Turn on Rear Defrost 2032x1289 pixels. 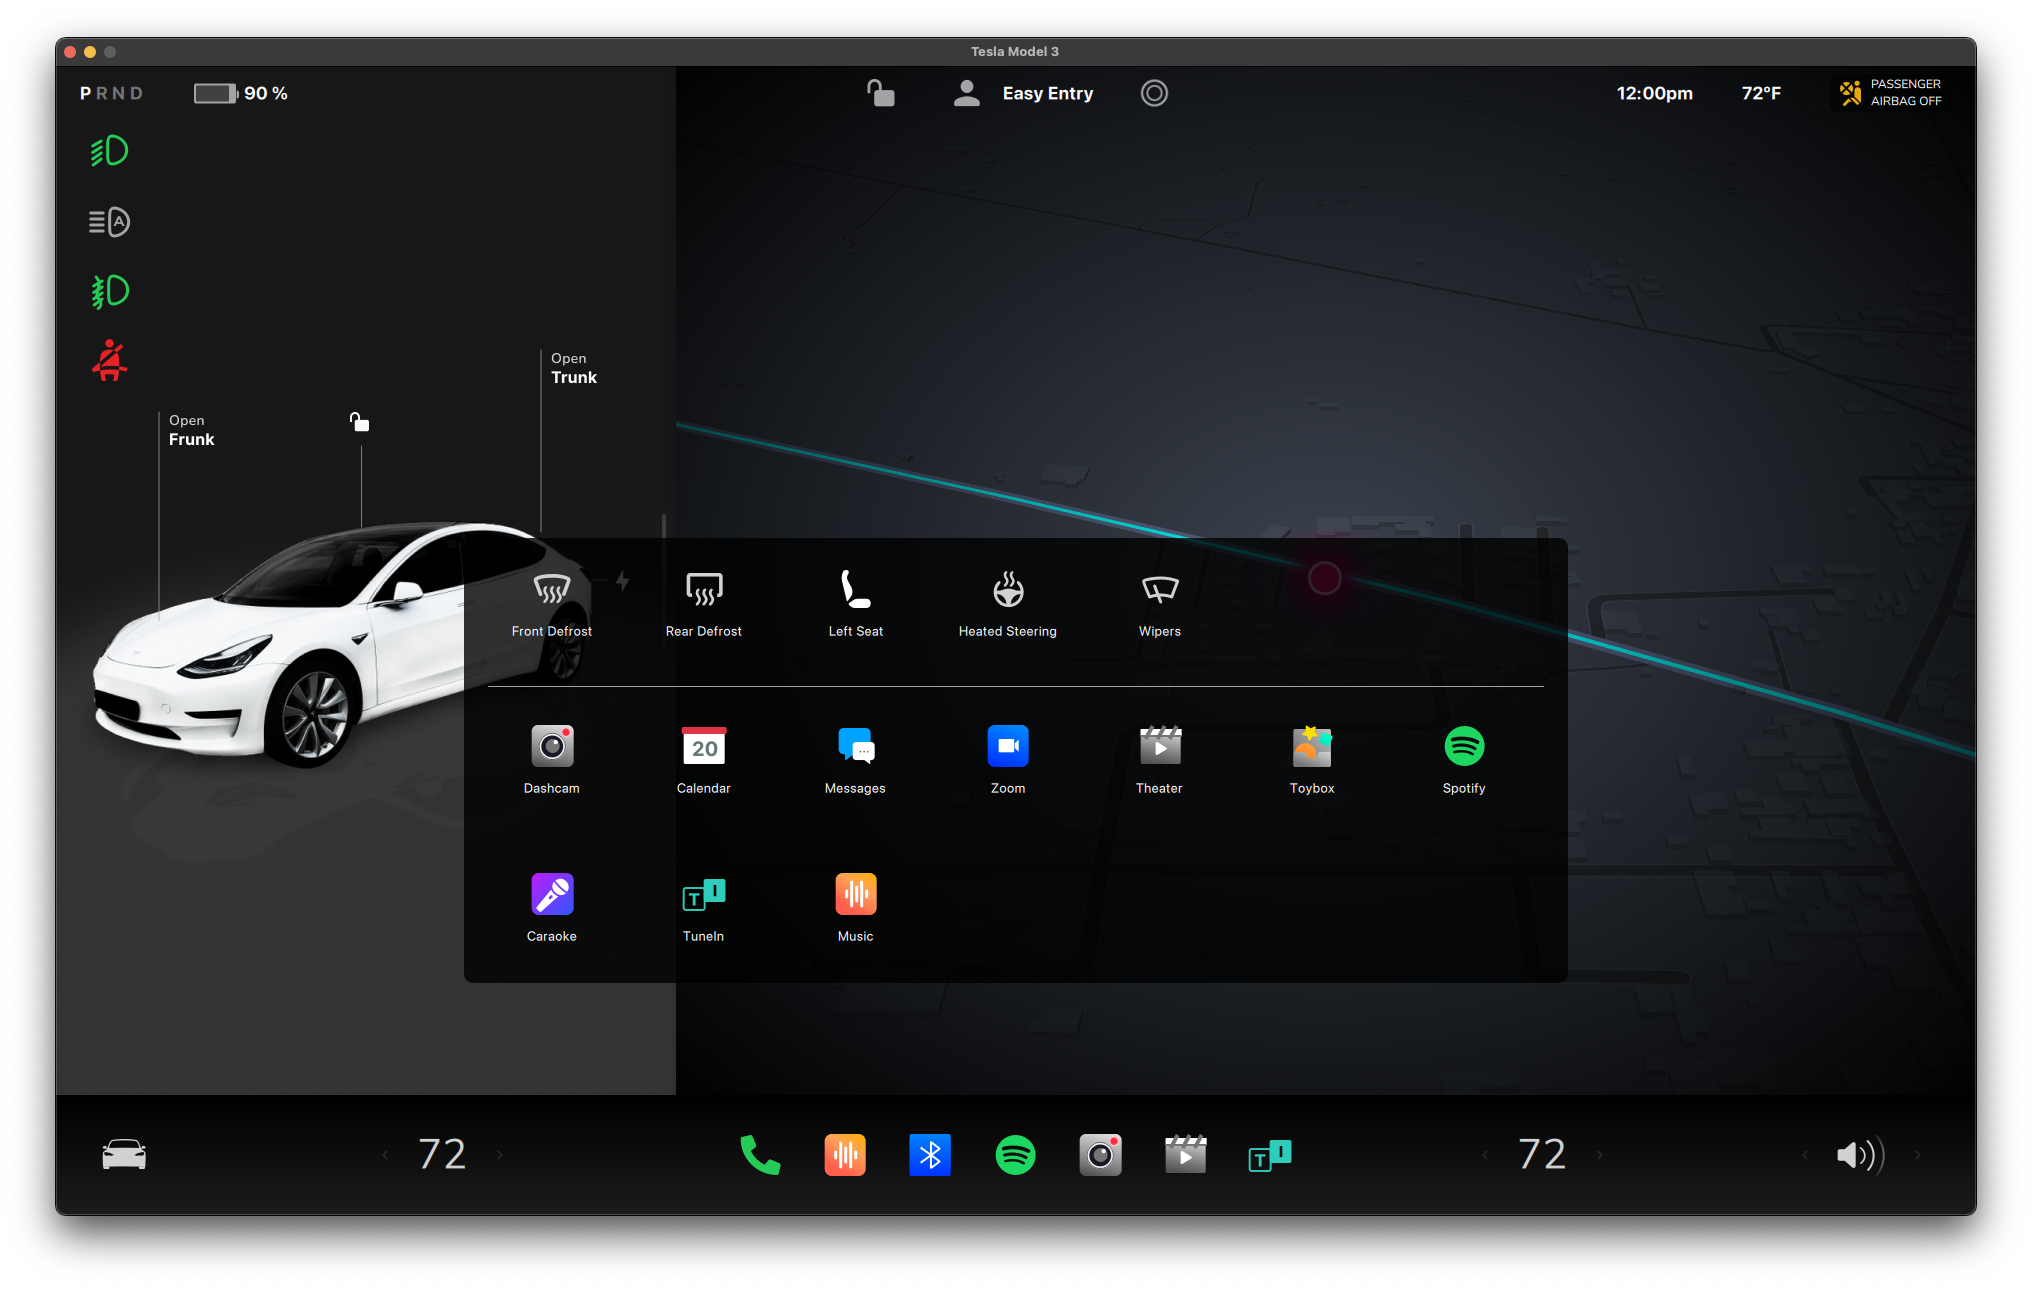pos(704,600)
